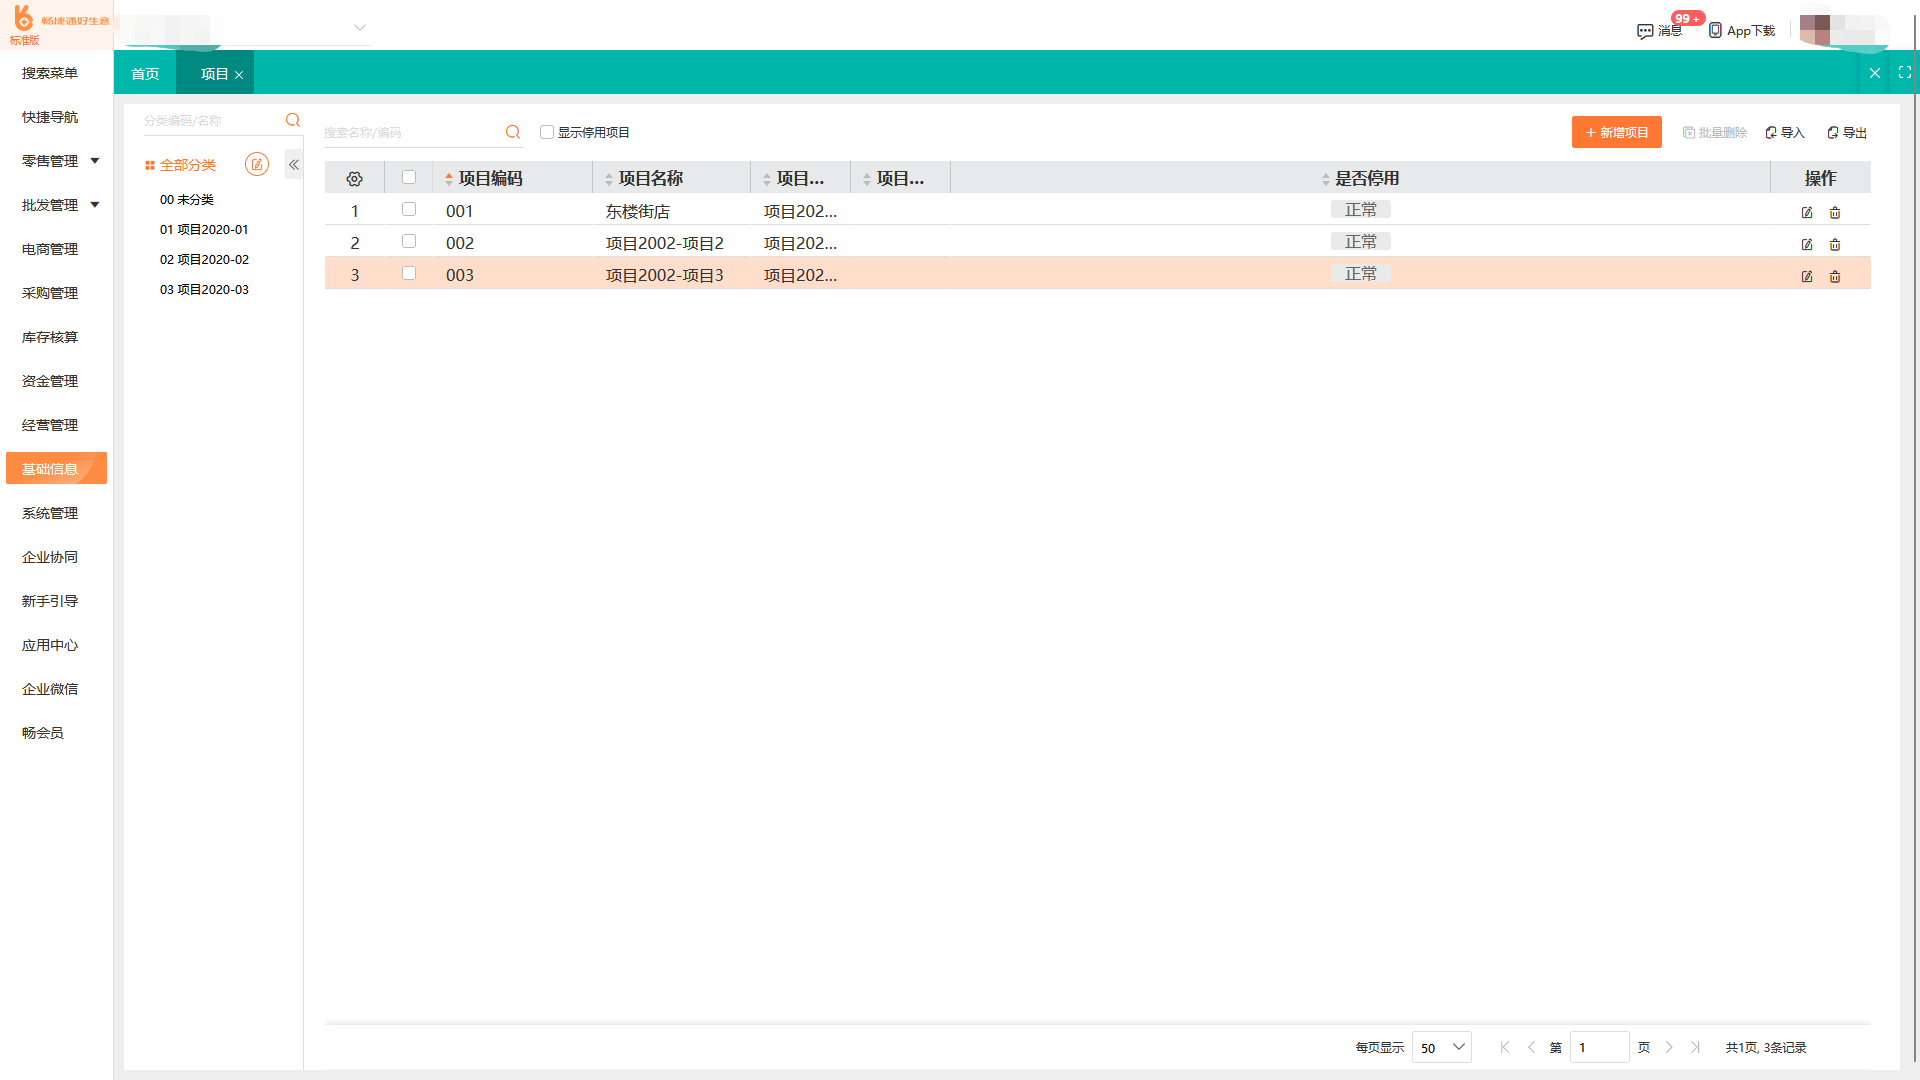Click the export icon in the toolbar

pos(1846,132)
